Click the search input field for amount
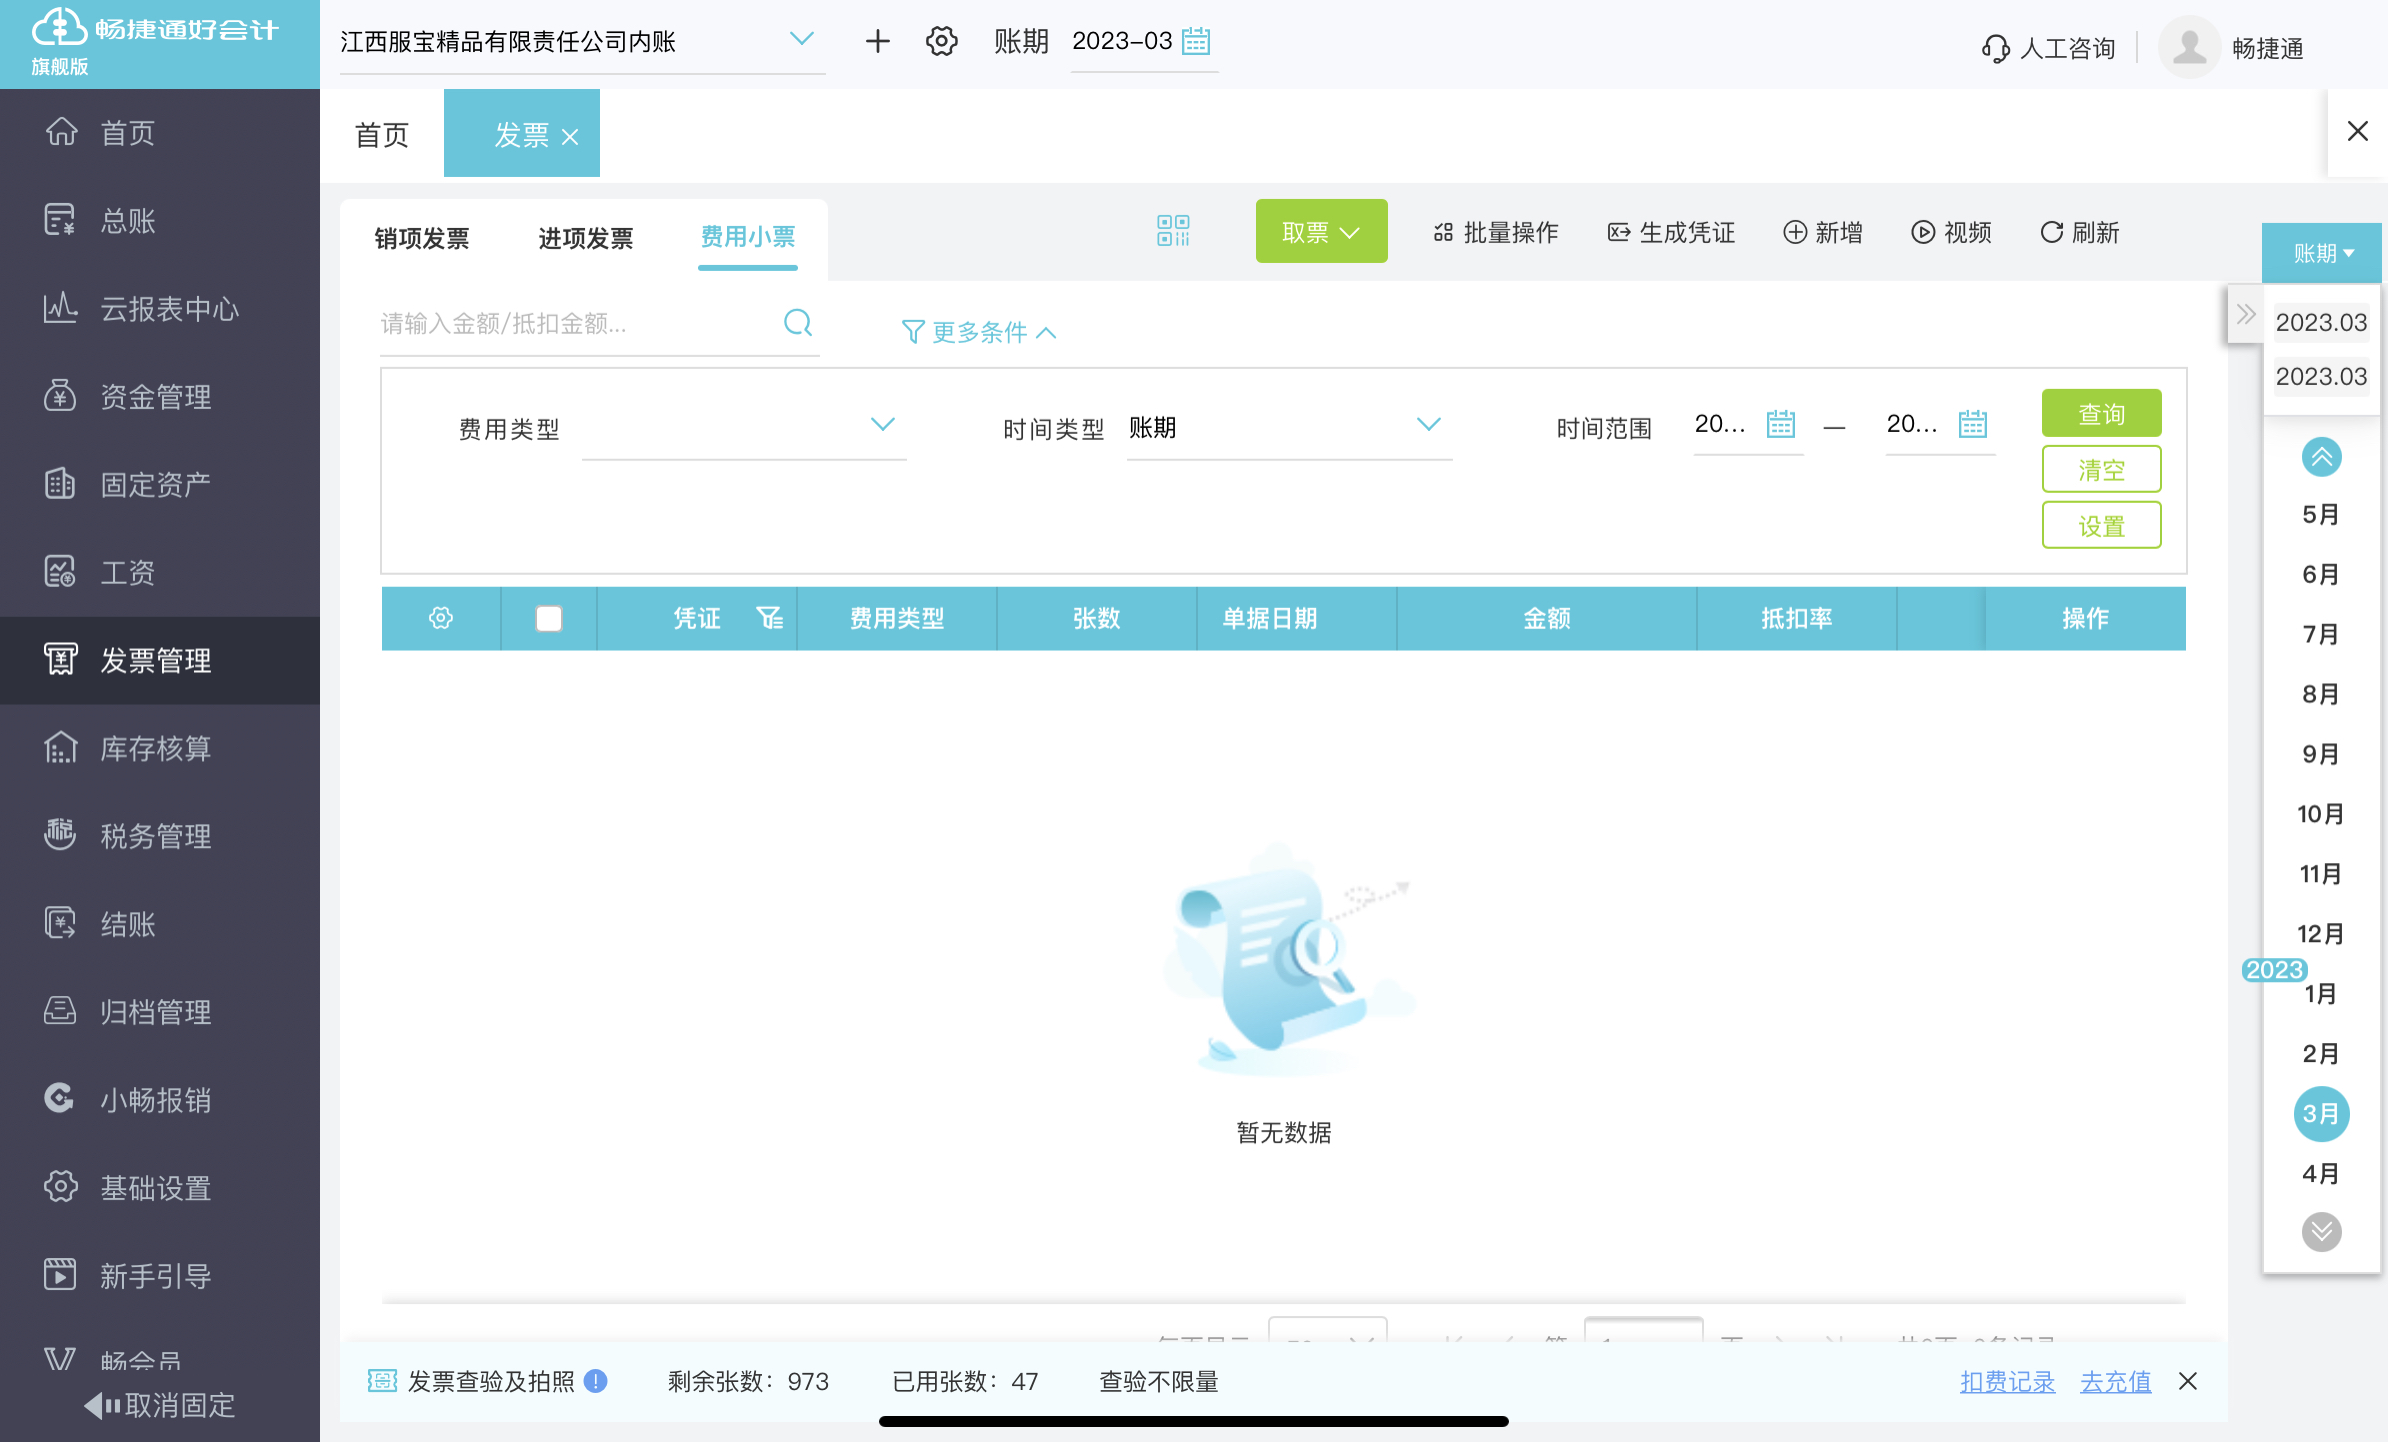The image size is (2388, 1442). [x=570, y=324]
